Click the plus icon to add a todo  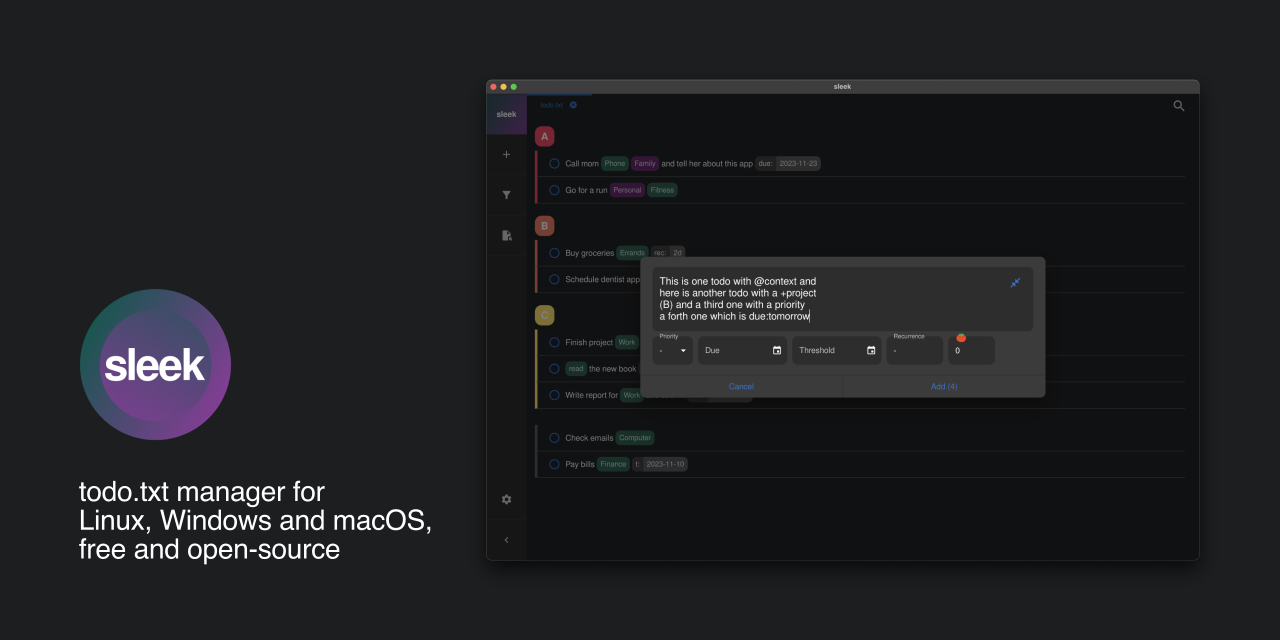click(506, 154)
